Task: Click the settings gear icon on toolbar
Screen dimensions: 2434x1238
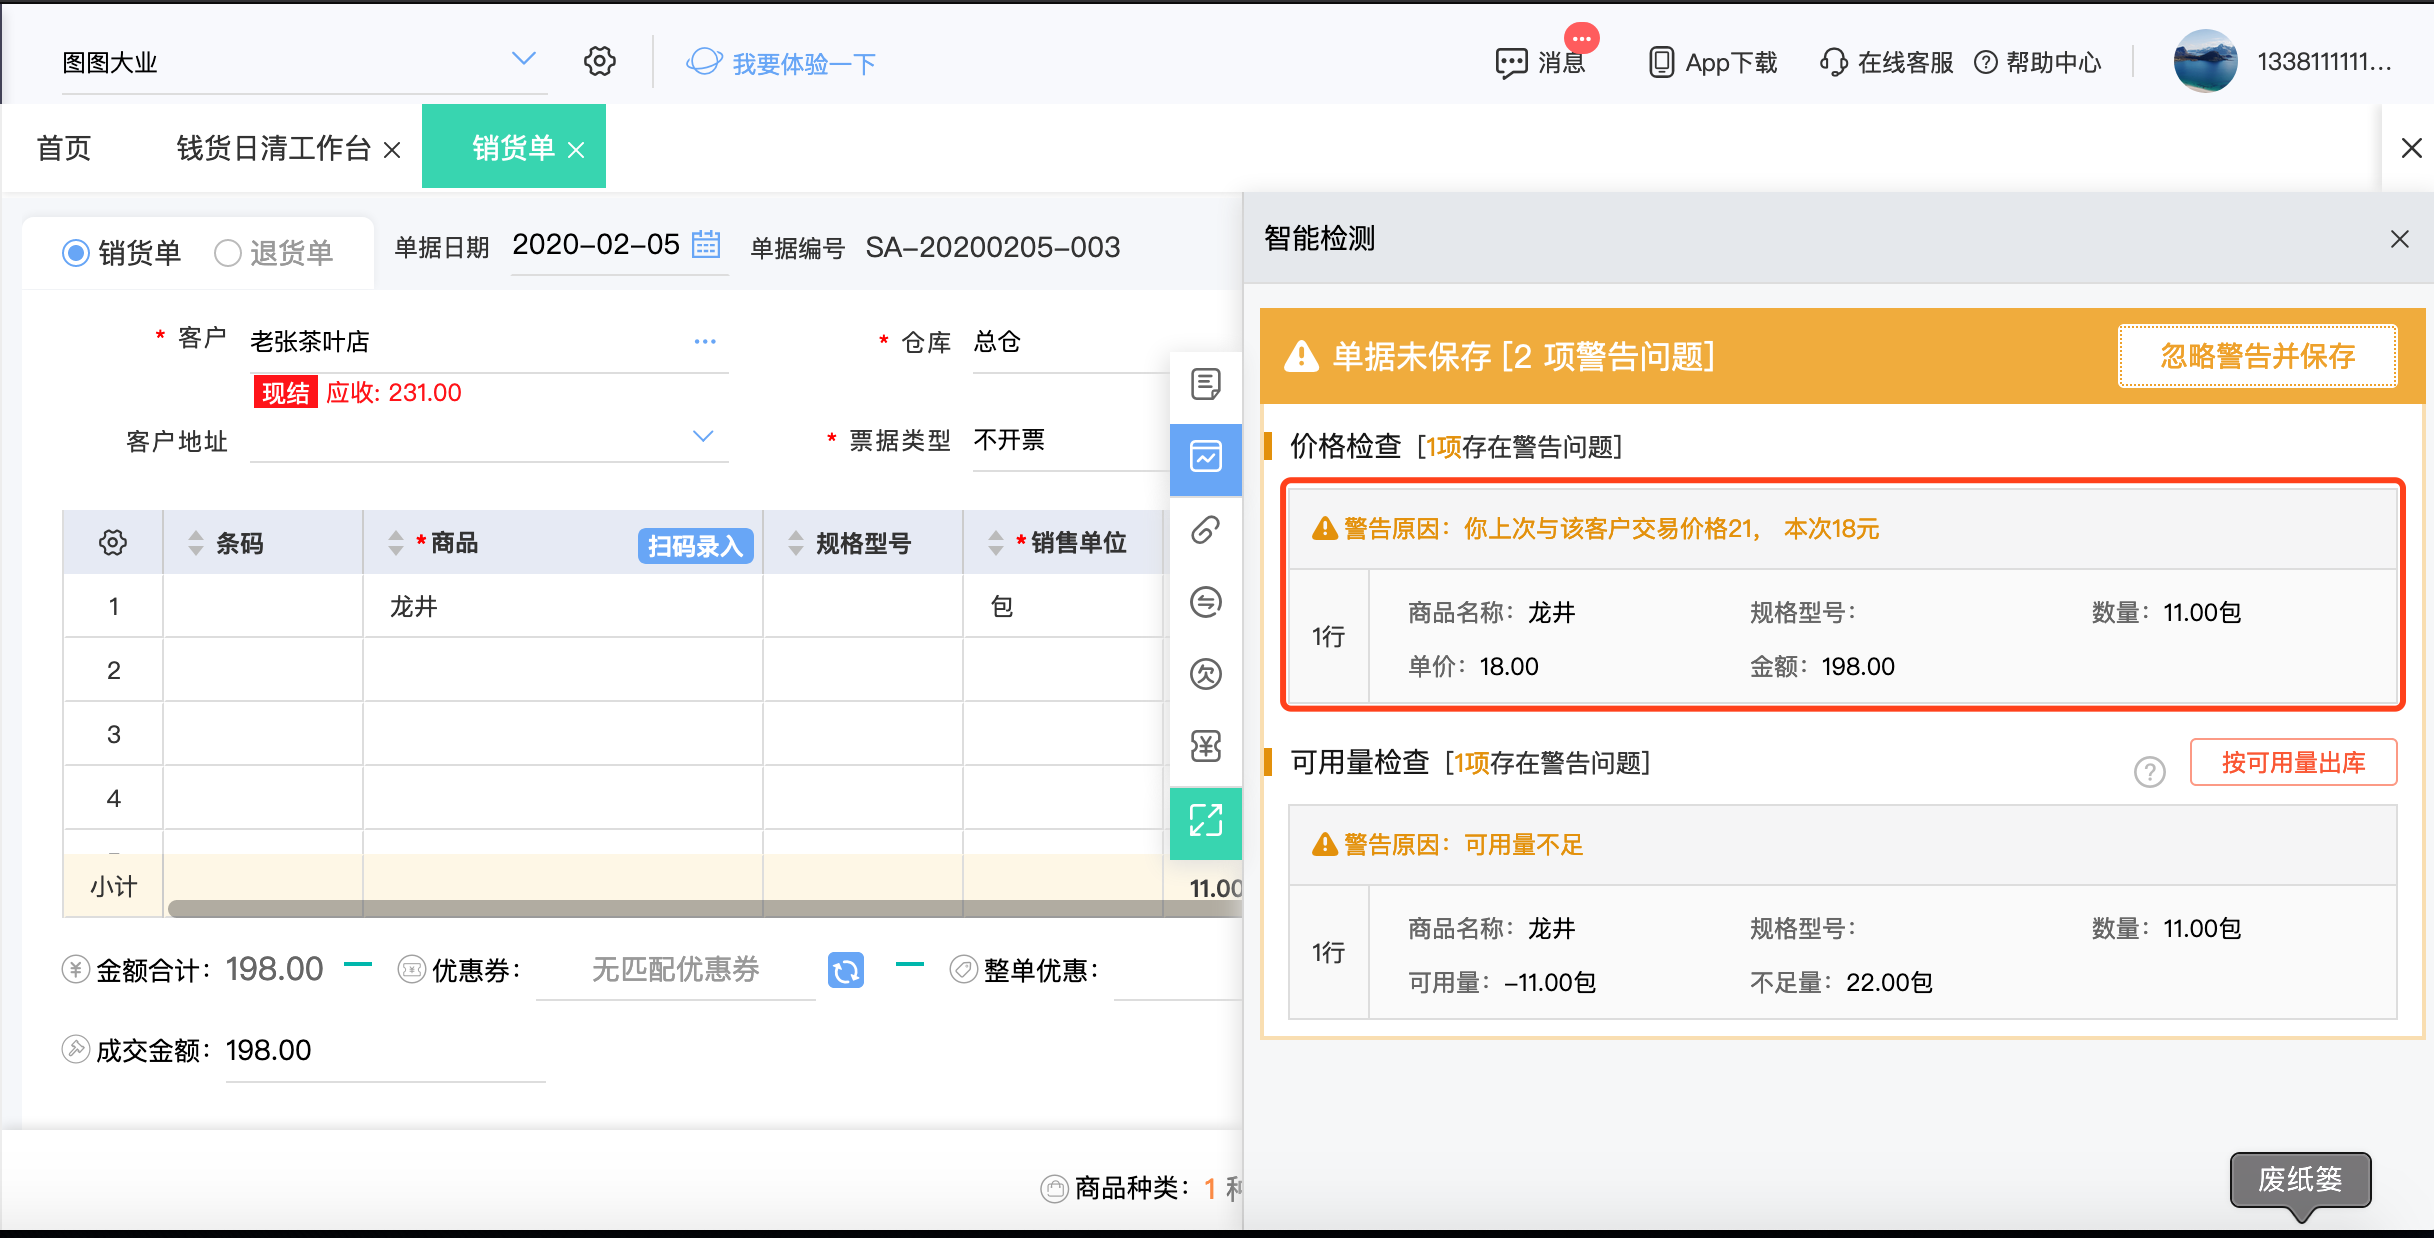Action: (x=600, y=62)
